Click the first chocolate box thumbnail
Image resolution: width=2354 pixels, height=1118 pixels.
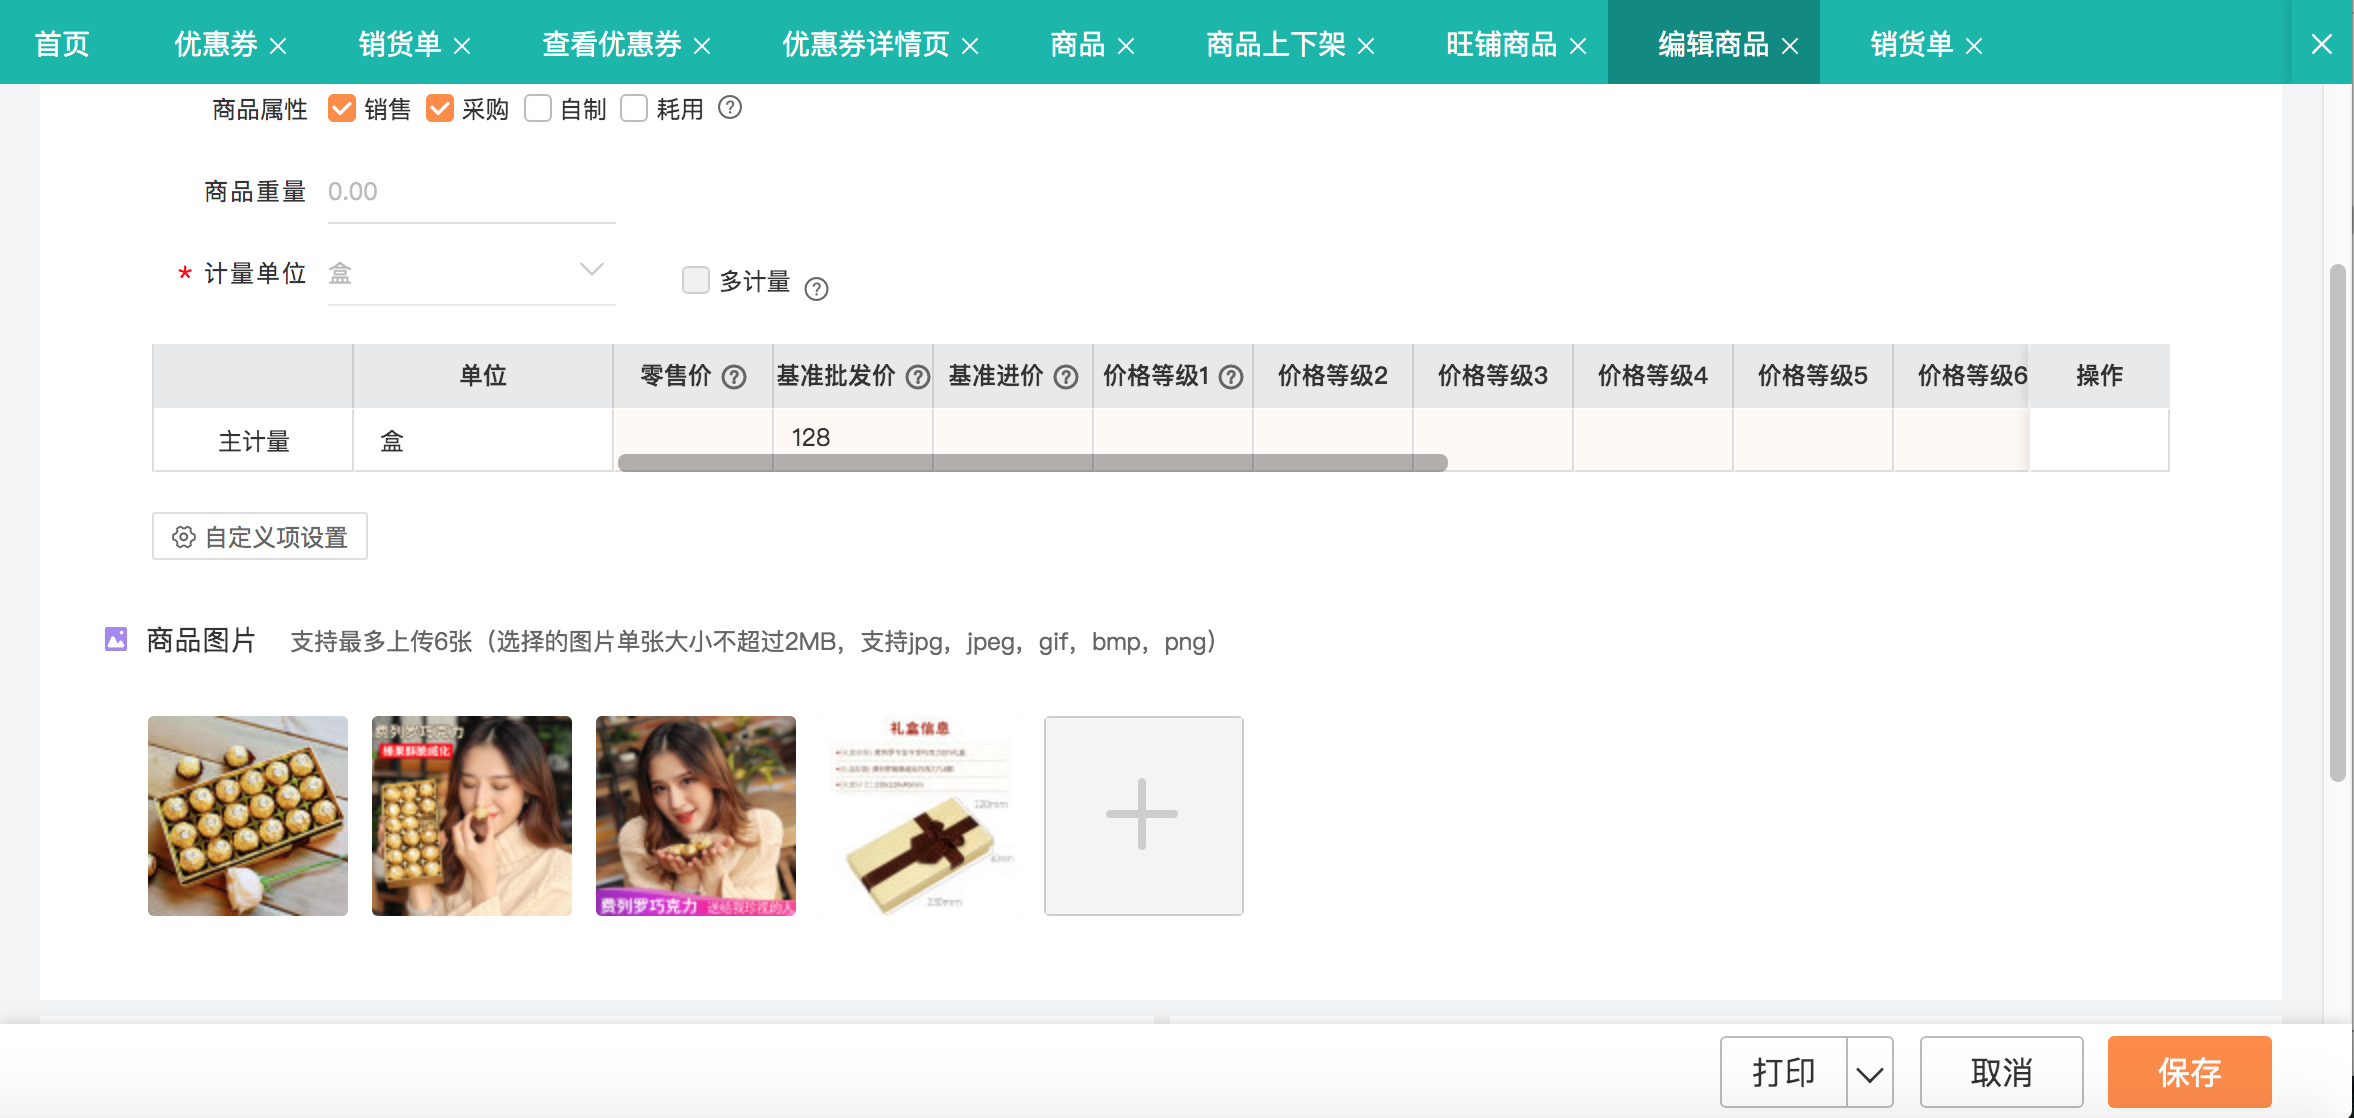pos(246,815)
